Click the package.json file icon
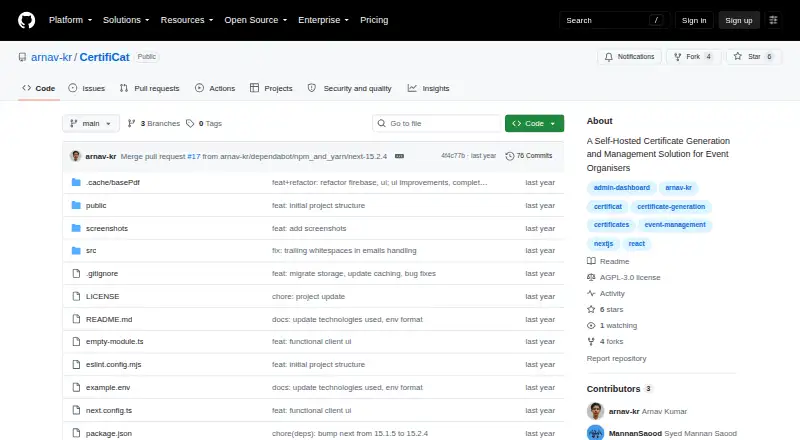The height and width of the screenshot is (440, 800). coord(76,433)
